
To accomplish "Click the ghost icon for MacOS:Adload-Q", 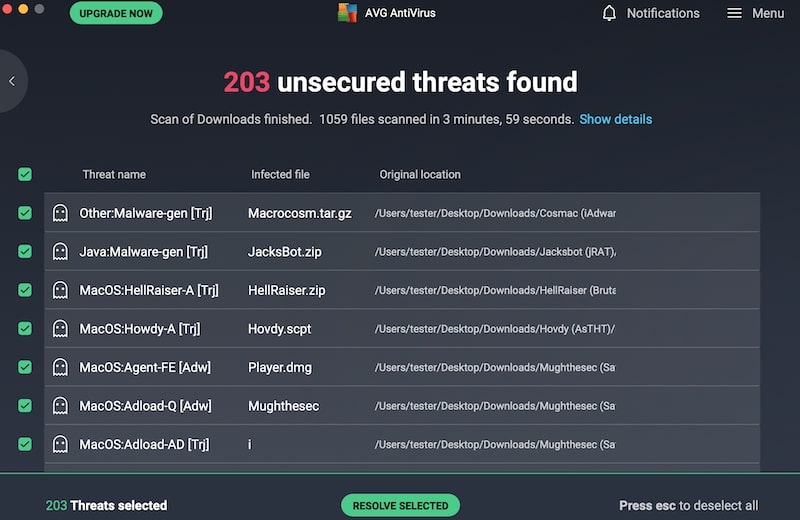I will coord(60,406).
